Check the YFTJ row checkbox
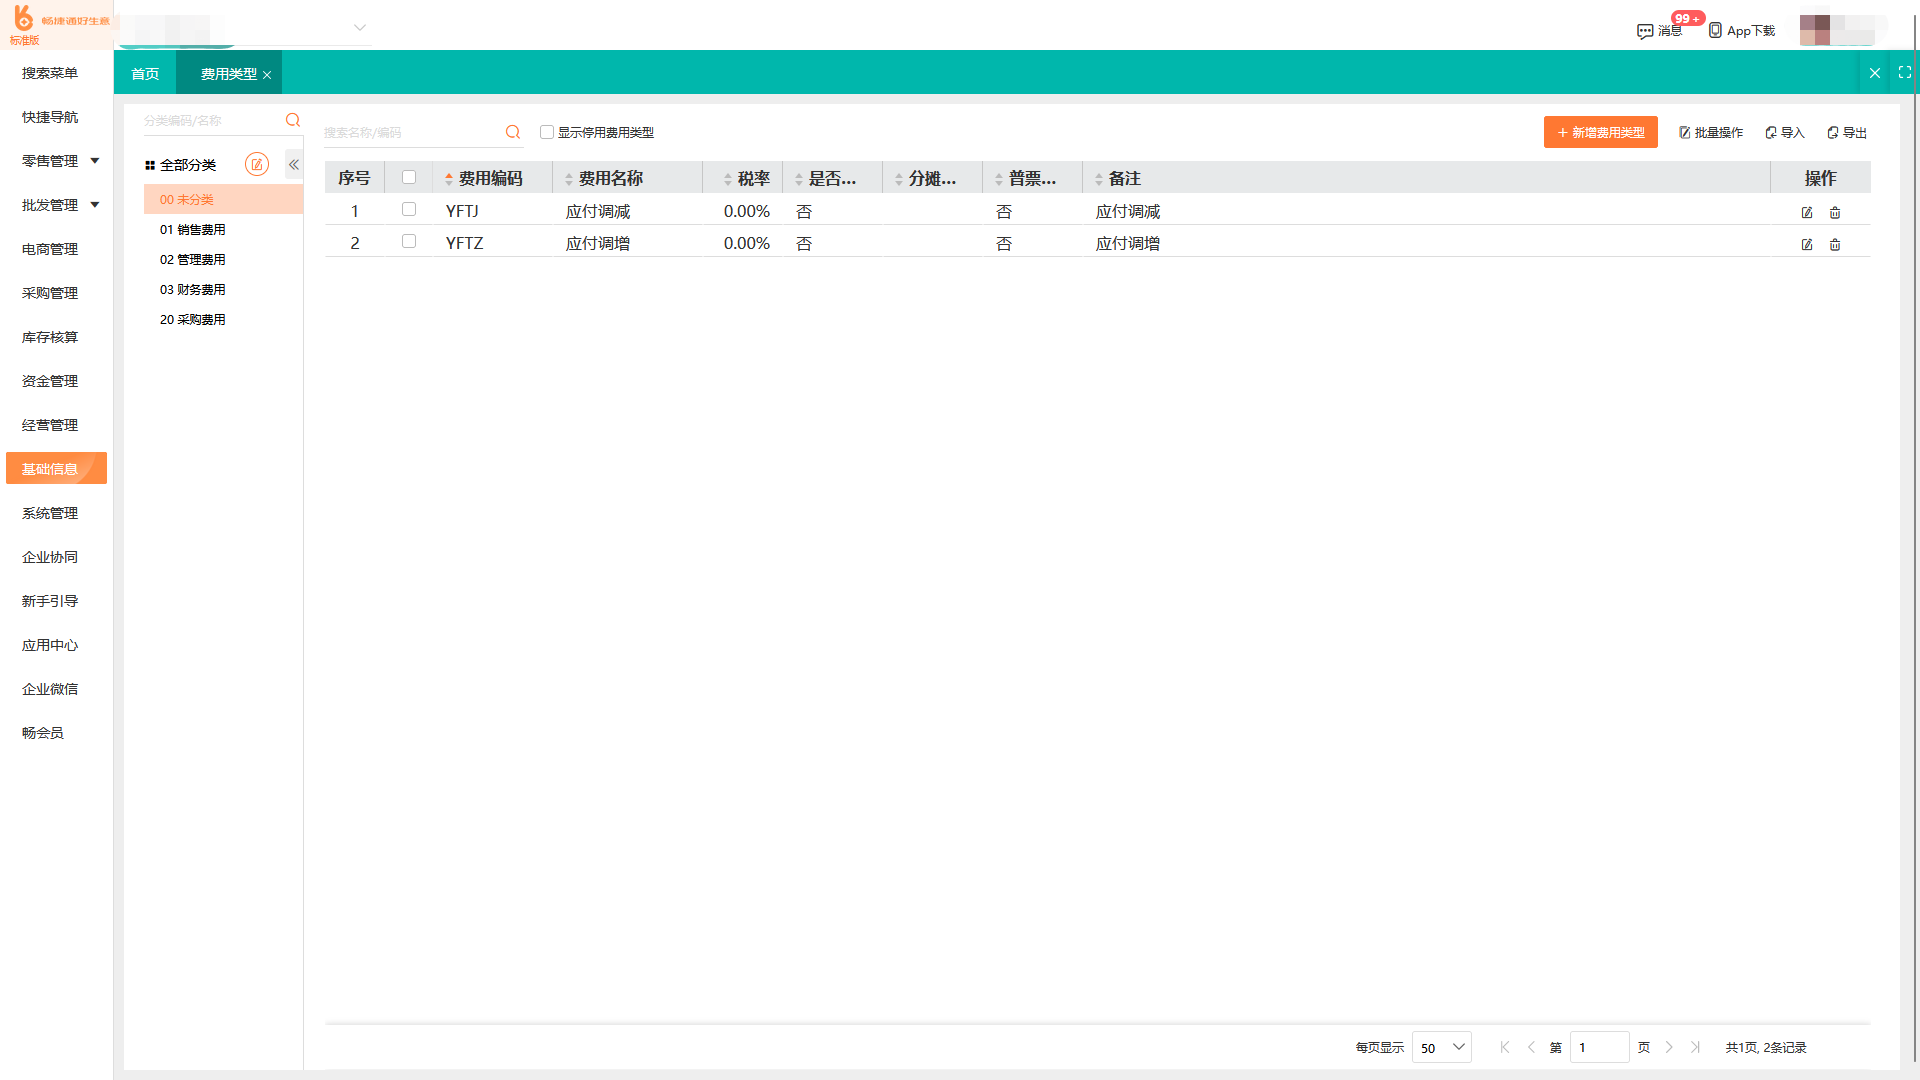1920x1080 pixels. (x=409, y=210)
